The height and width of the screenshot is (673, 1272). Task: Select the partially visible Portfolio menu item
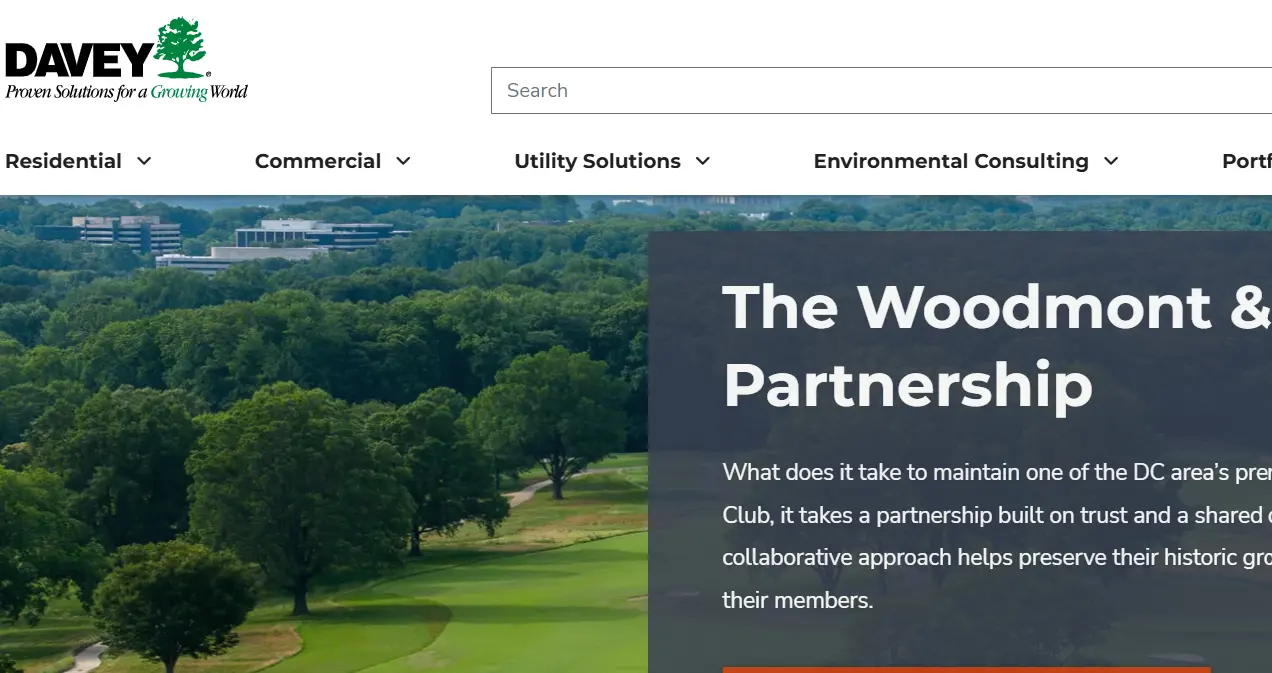coord(1246,161)
